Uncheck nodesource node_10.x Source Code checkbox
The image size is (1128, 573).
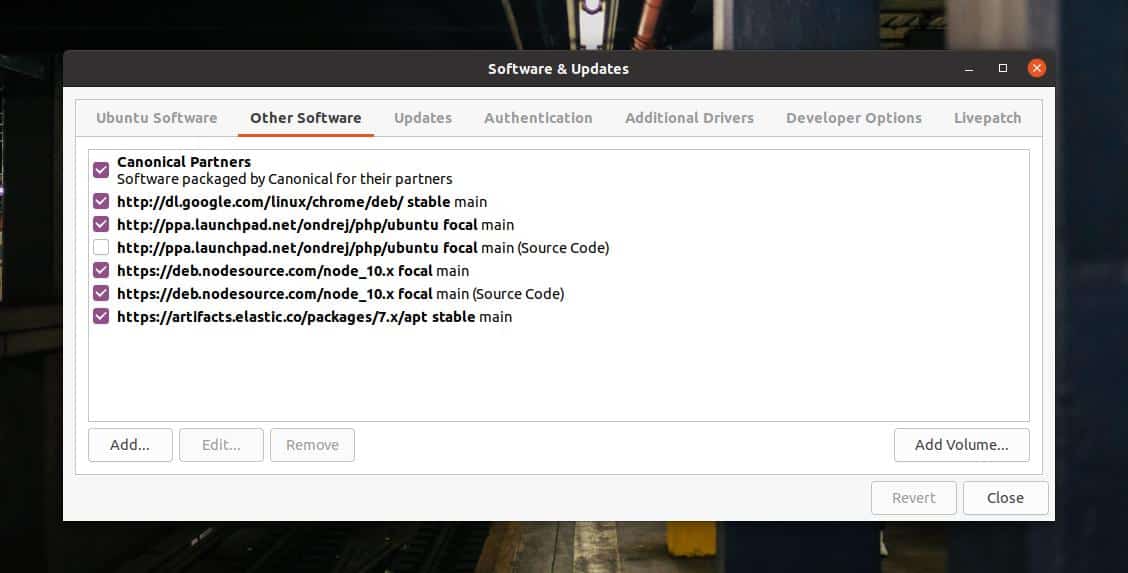click(101, 293)
